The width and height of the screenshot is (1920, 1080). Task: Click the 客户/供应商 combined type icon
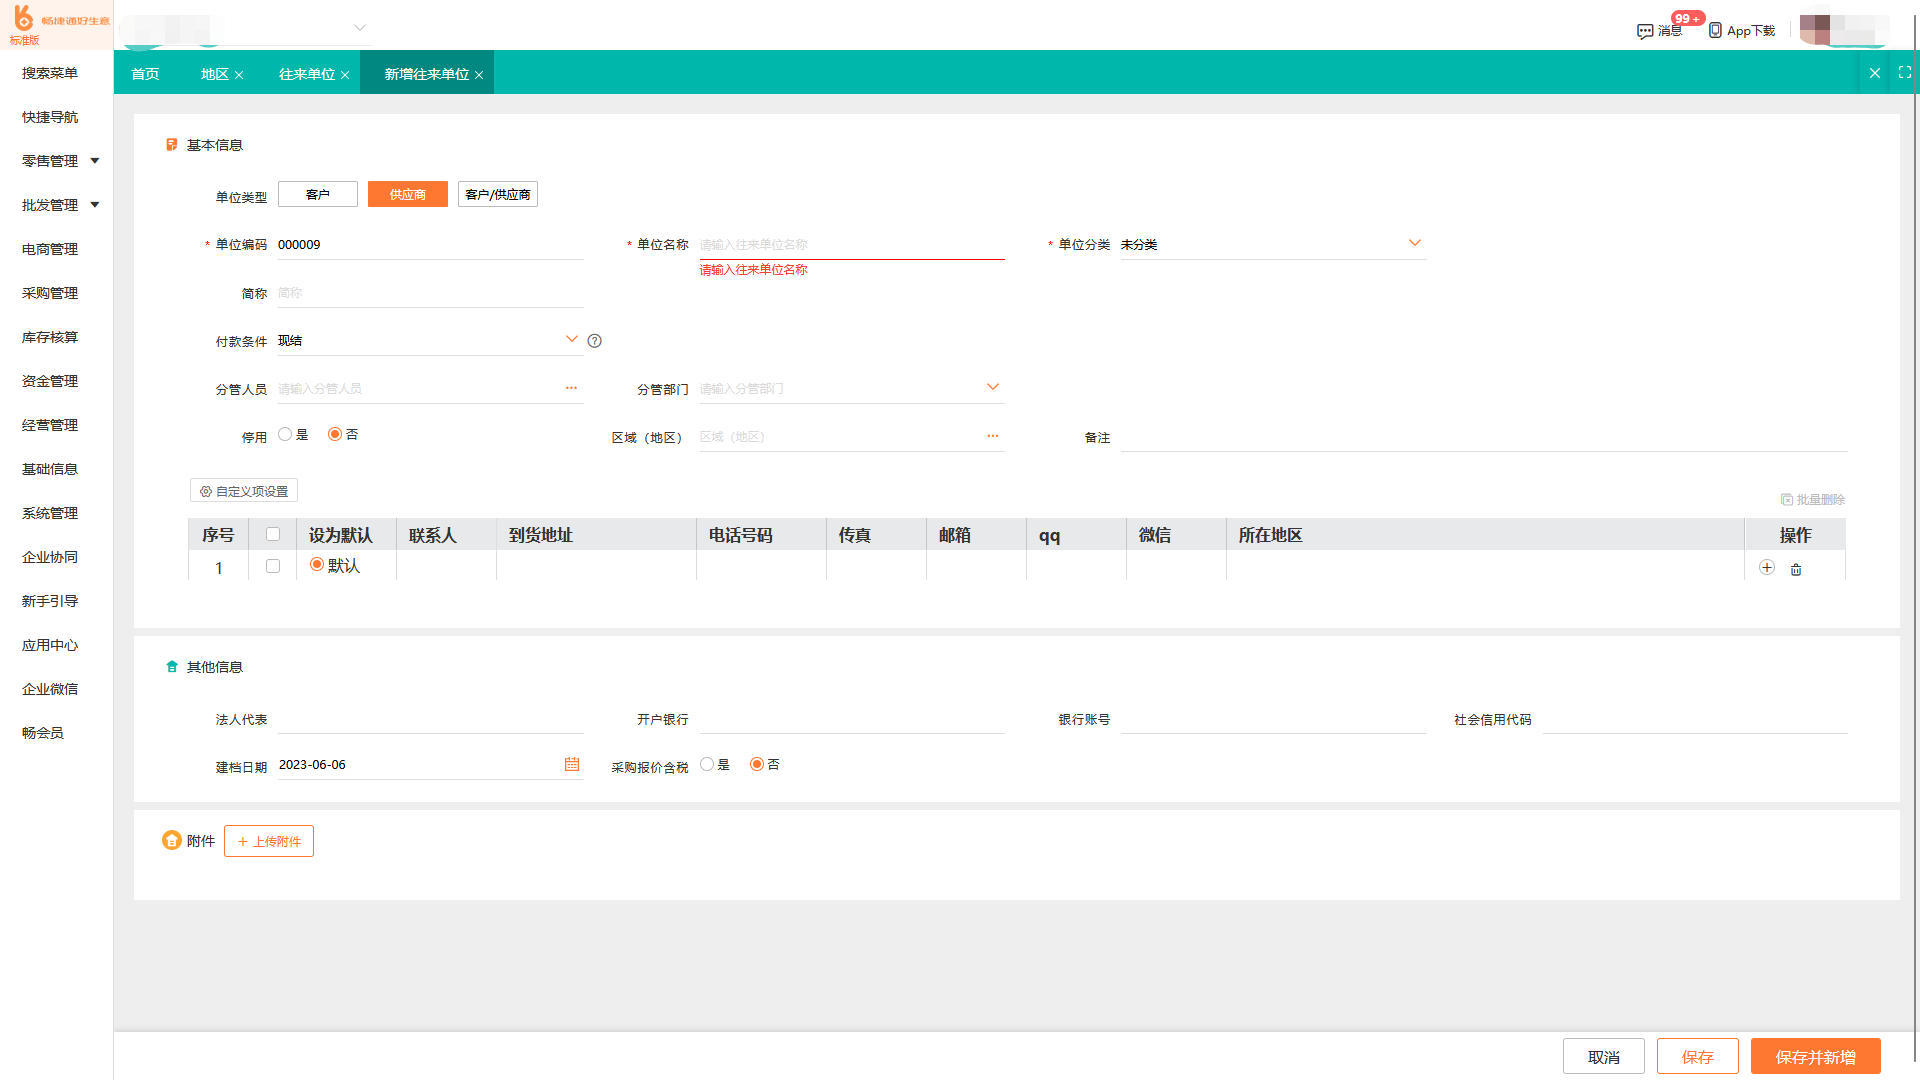498,194
